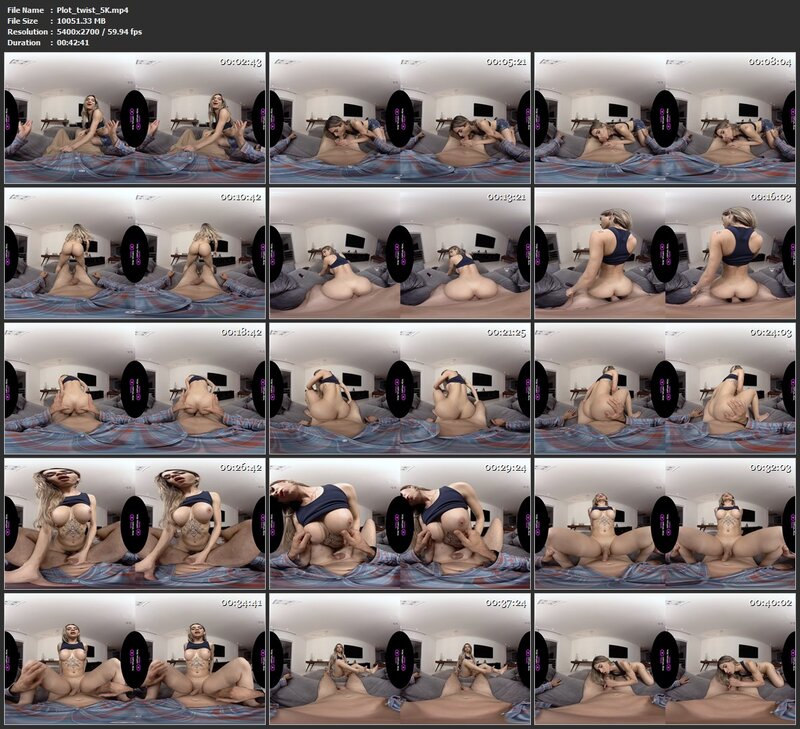Click the thumbnail marked 00:32:03
This screenshot has width=800, height=729.
coord(665,523)
